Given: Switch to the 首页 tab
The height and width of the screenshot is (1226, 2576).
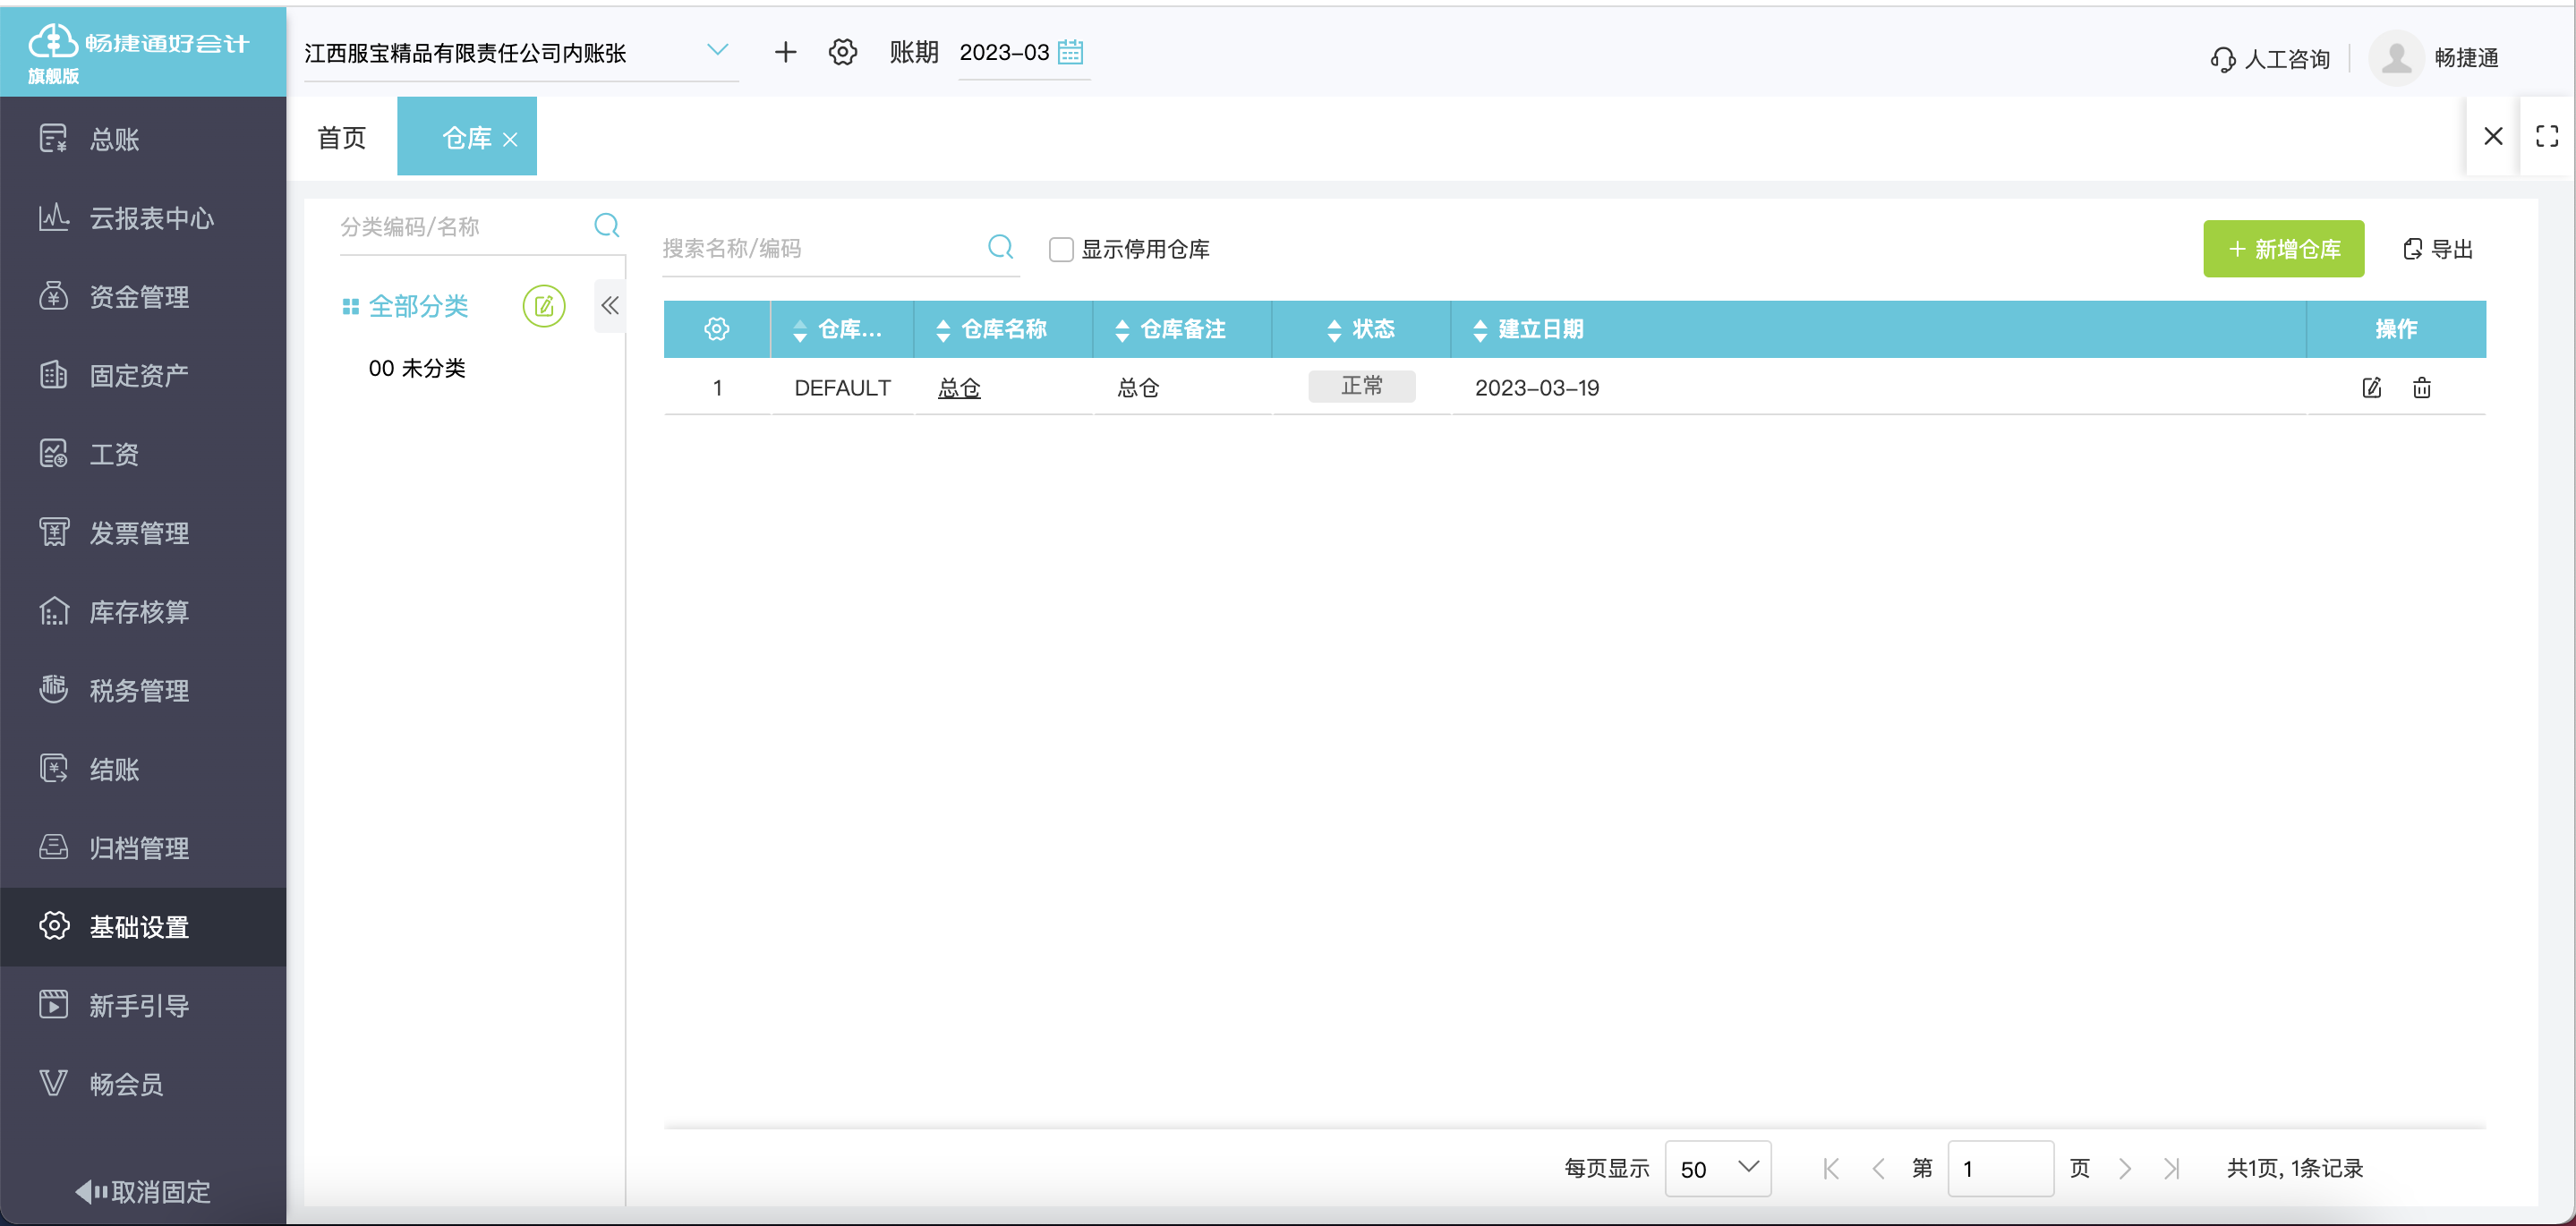Looking at the screenshot, I should [x=342, y=136].
